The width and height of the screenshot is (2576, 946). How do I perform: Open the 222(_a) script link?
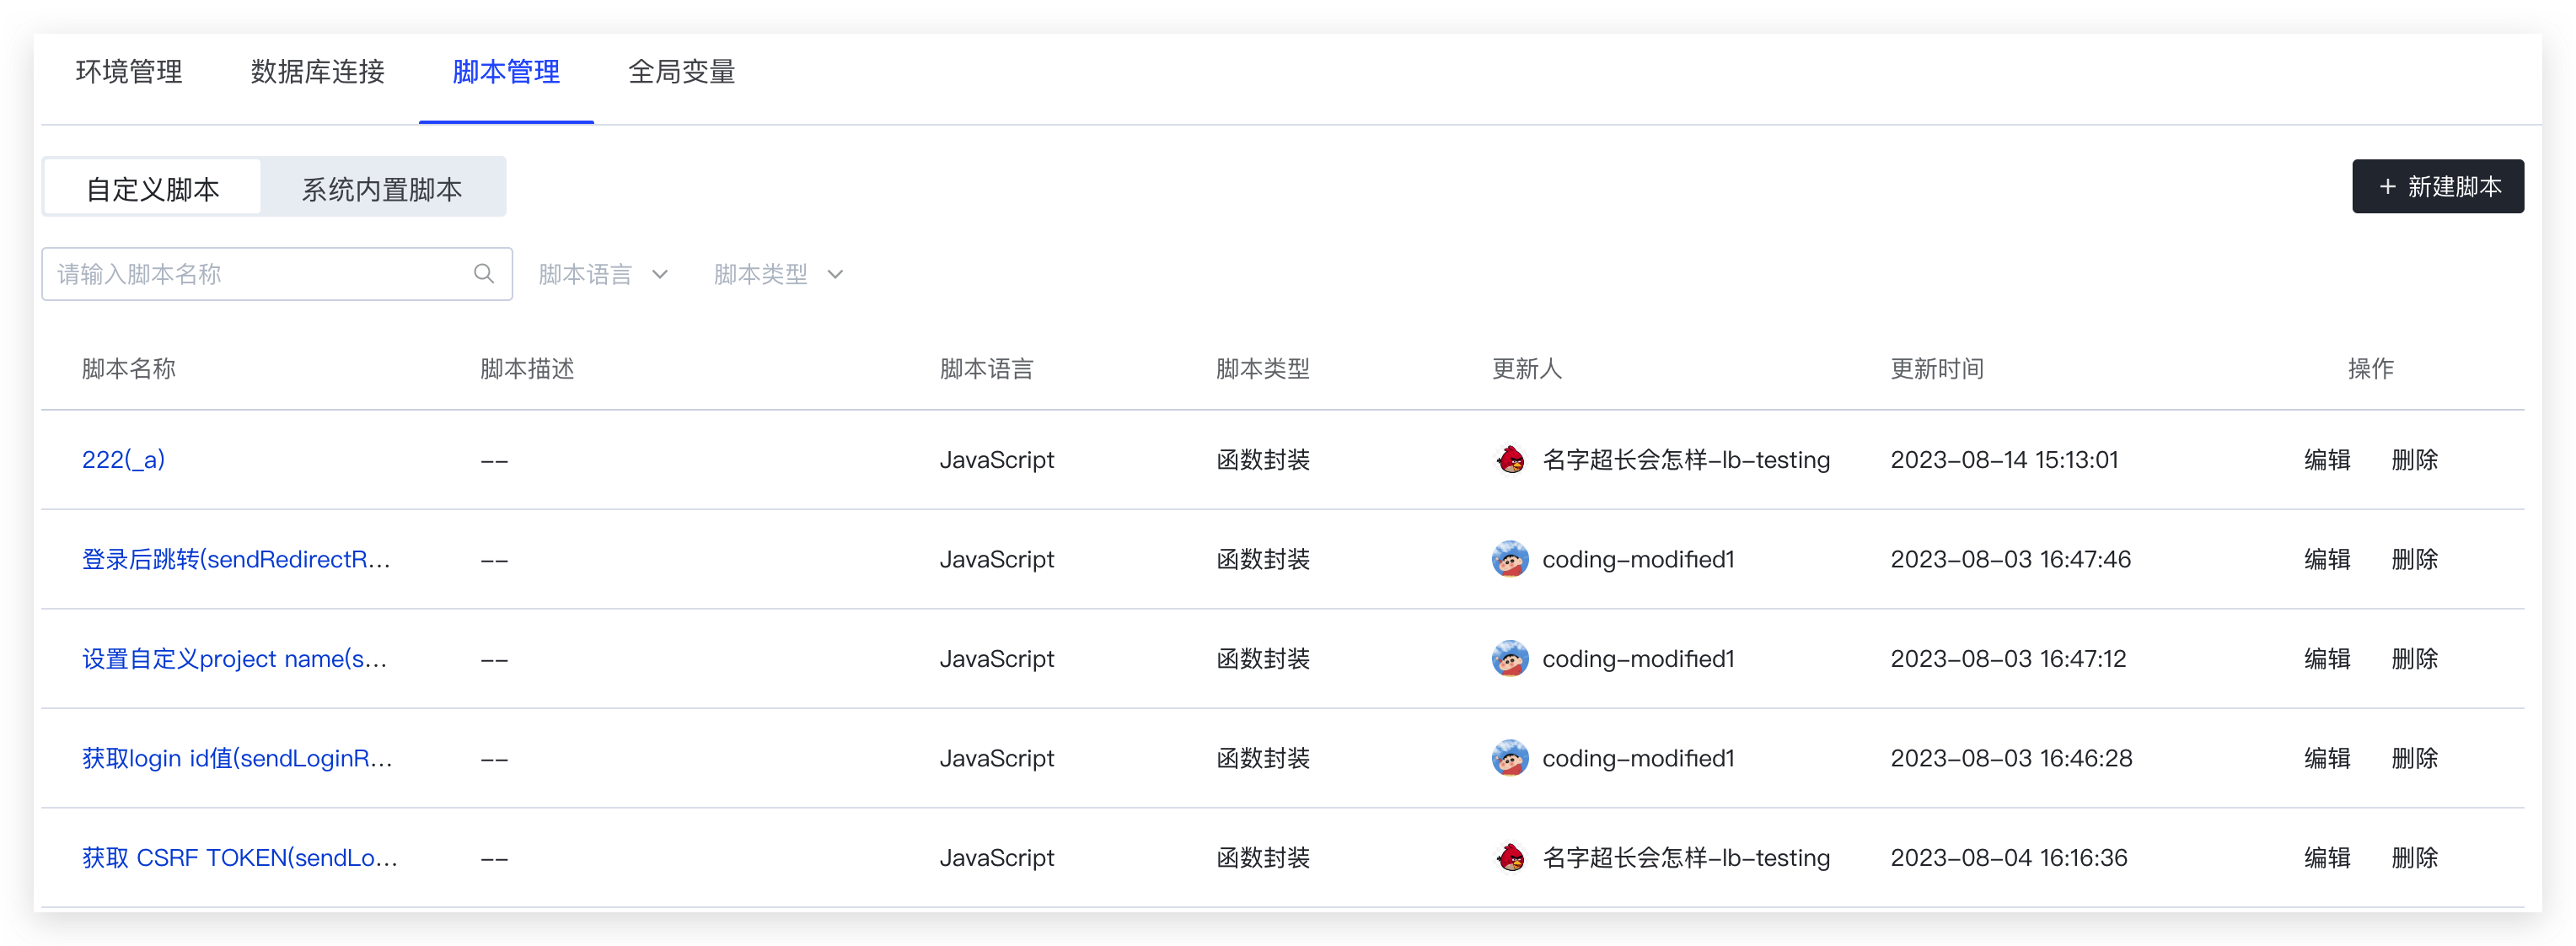click(x=123, y=460)
